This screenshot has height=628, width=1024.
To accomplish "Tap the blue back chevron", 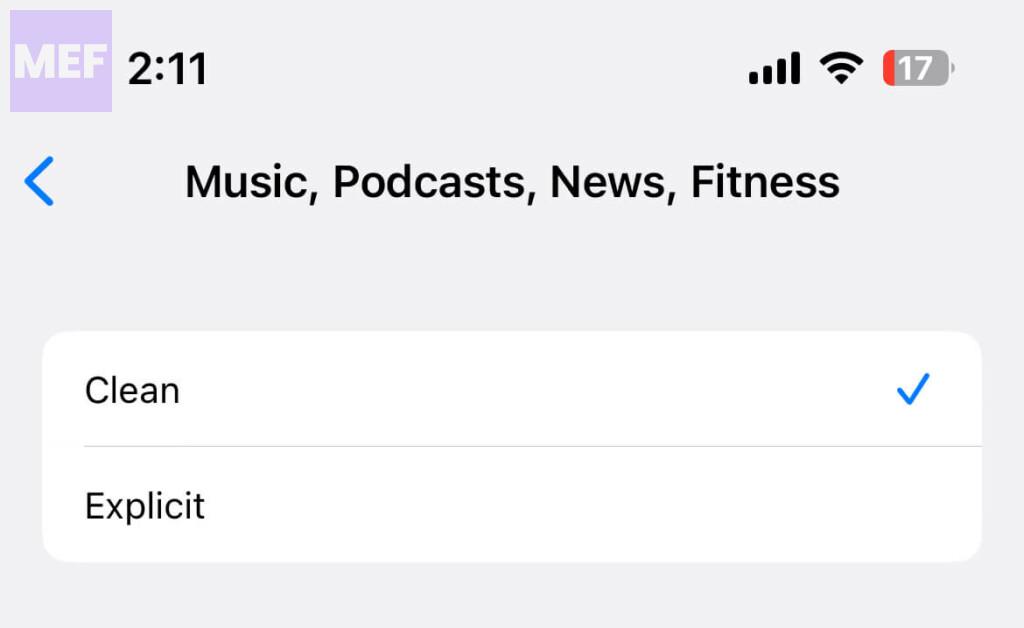I will coord(38,182).
